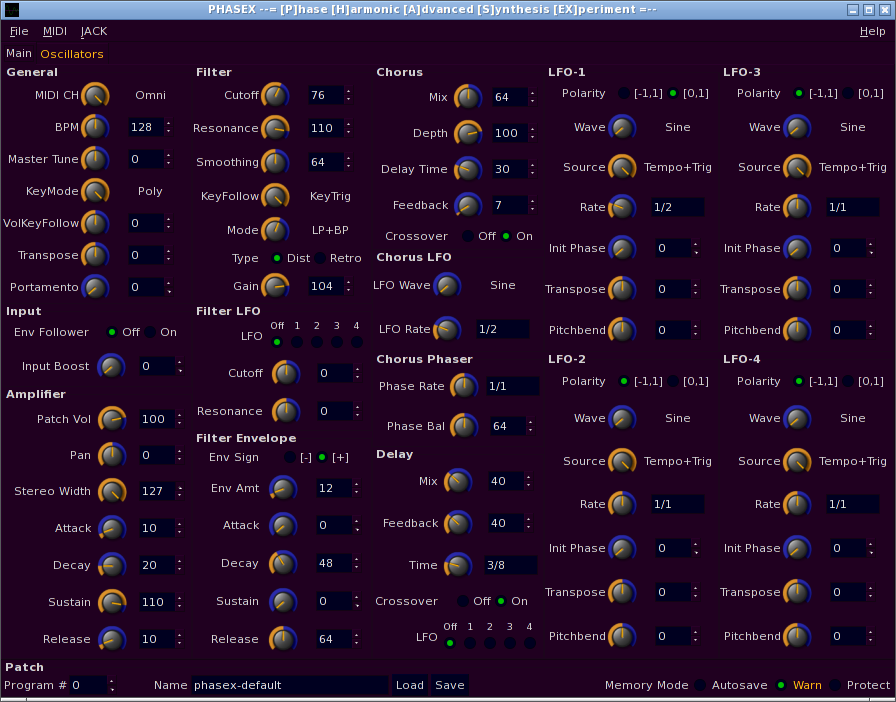Click the Portamento knob in General
Screen dimensions: 896x702
pyautogui.click(x=95, y=287)
